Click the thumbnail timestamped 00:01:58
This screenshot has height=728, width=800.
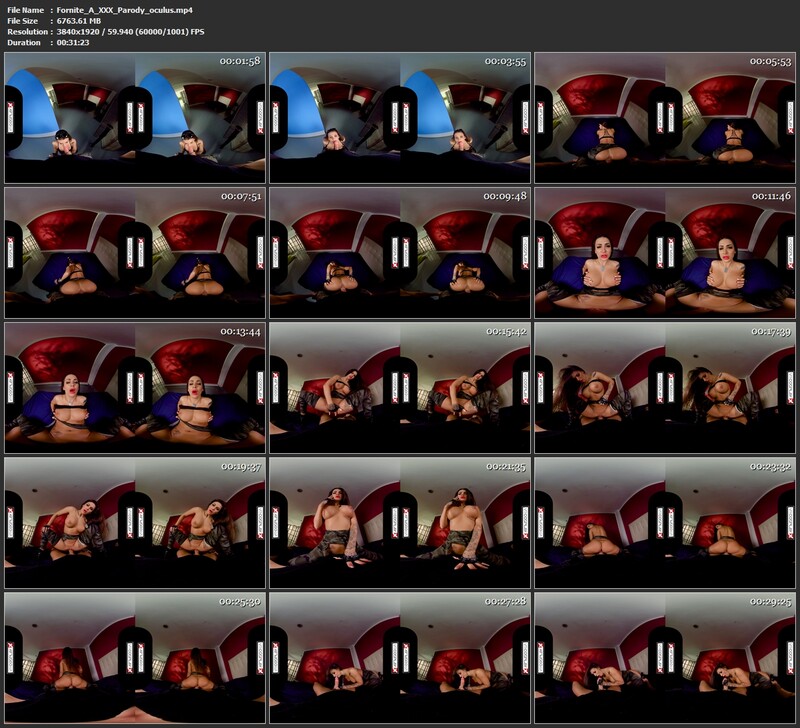(x=134, y=118)
